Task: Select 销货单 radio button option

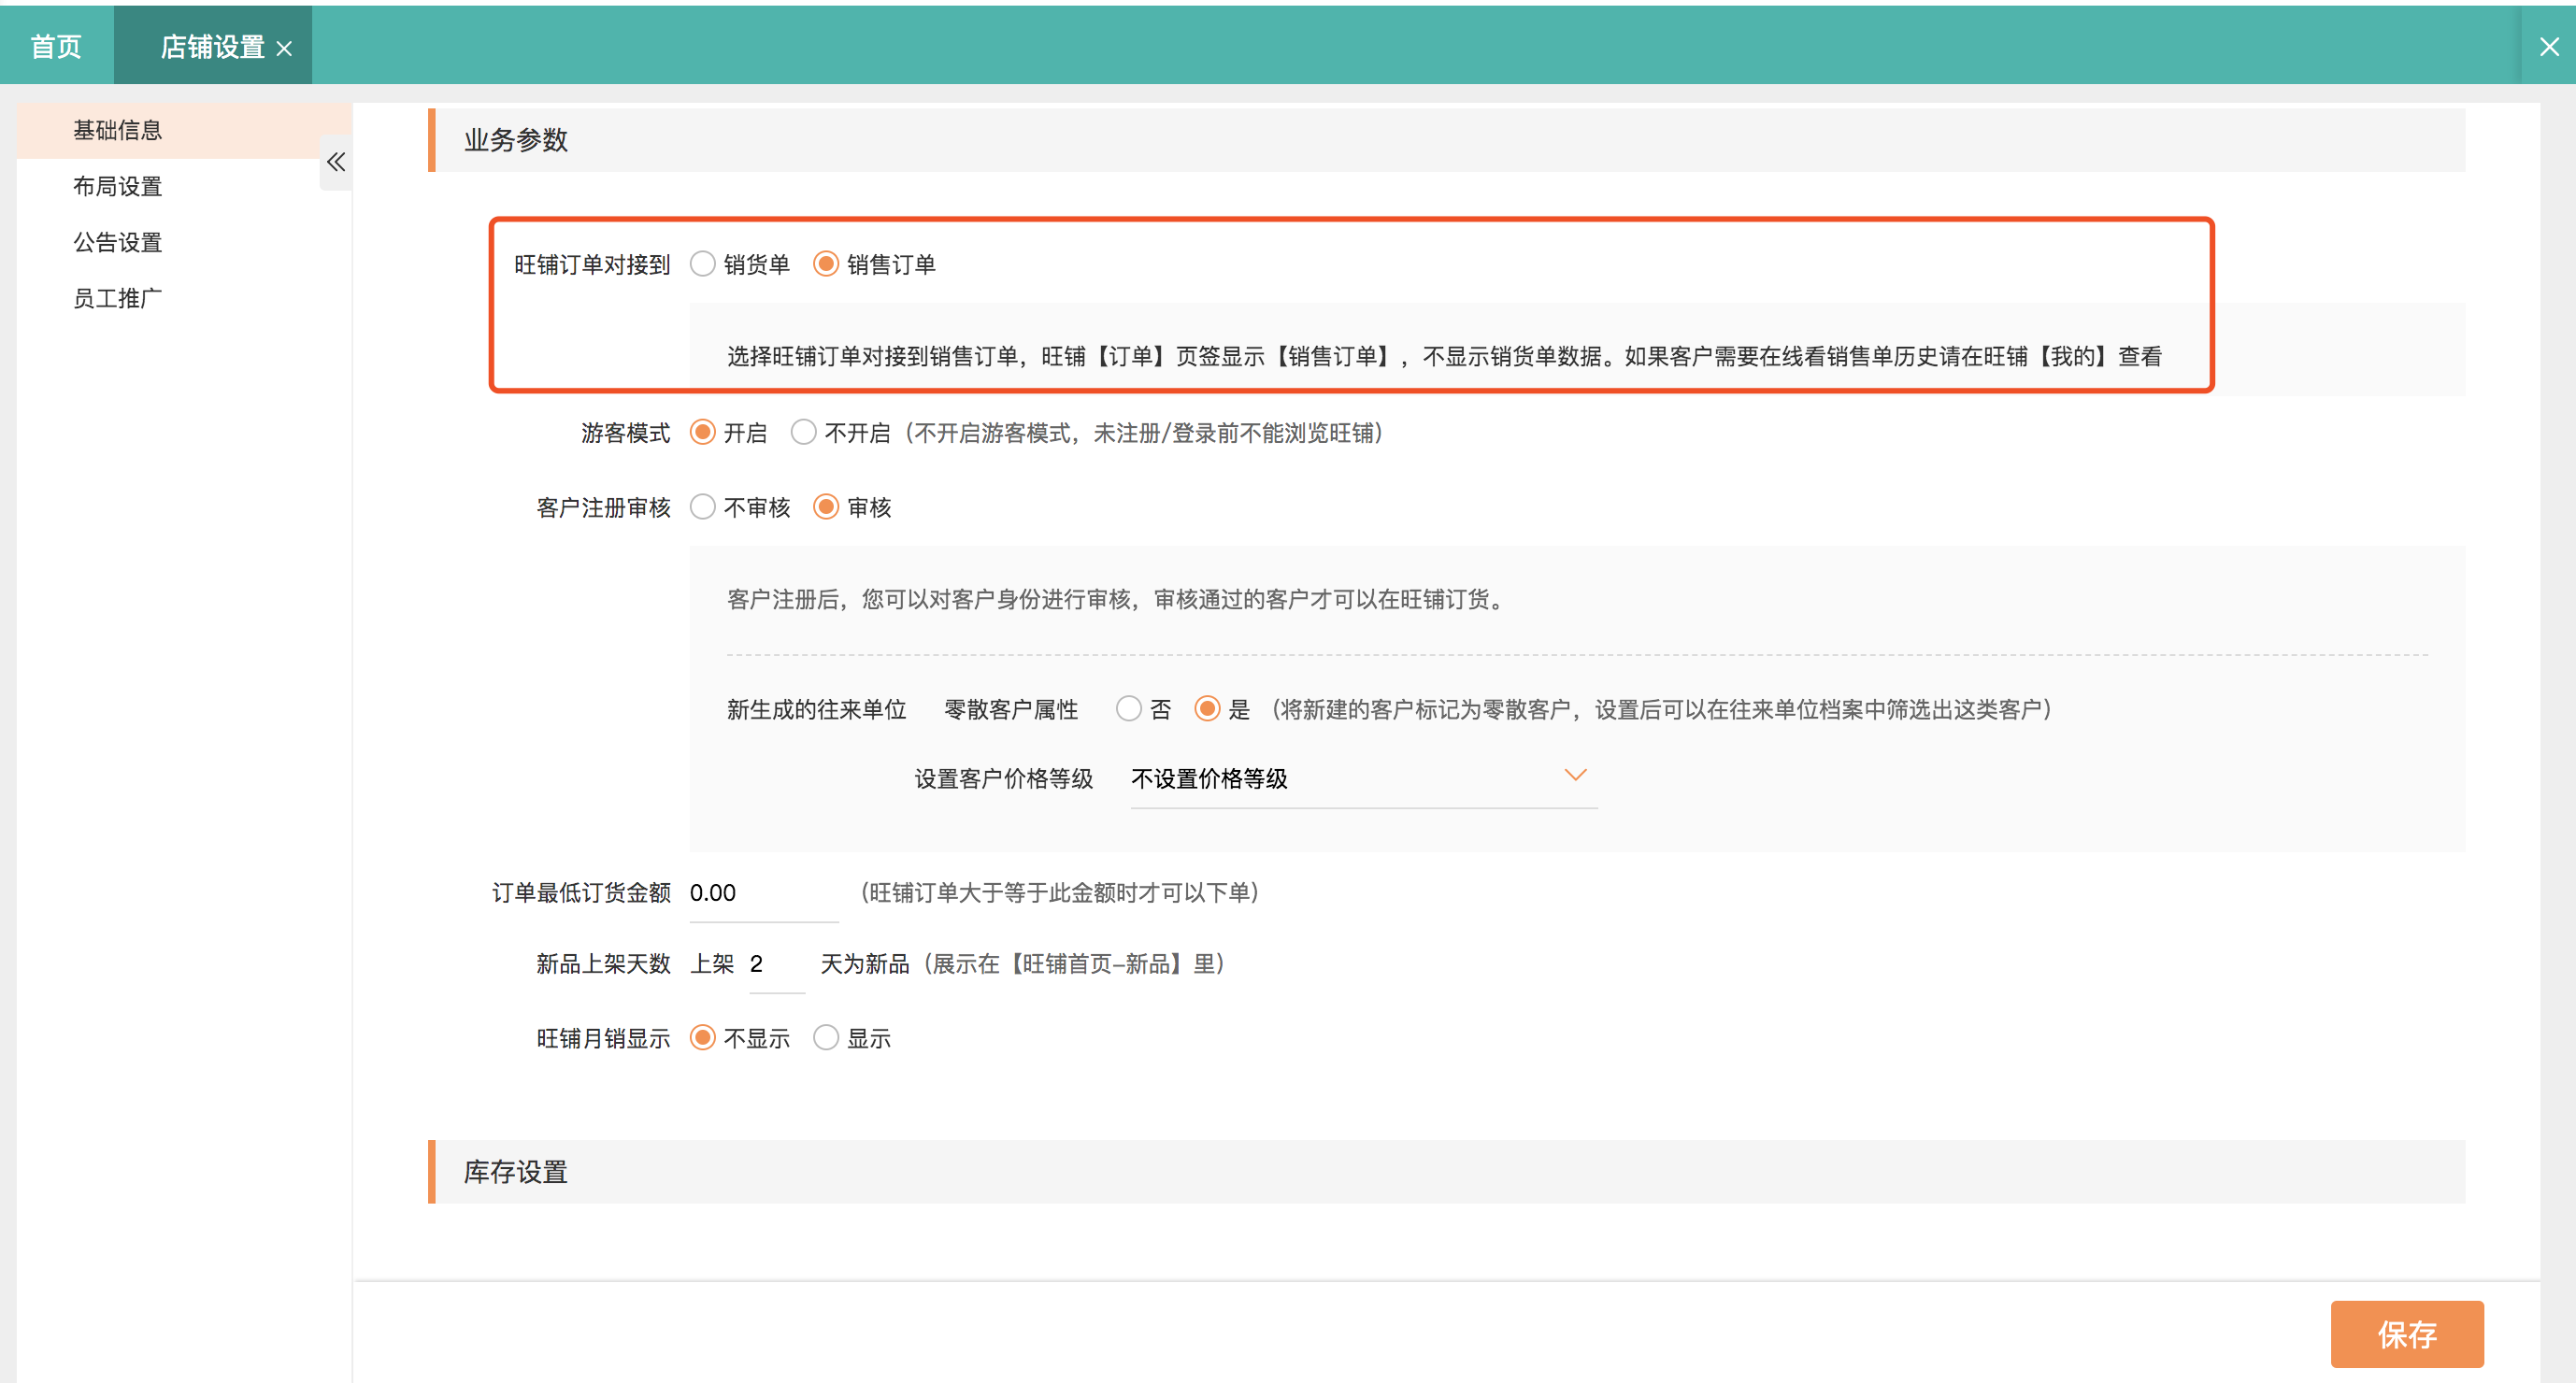Action: (704, 263)
